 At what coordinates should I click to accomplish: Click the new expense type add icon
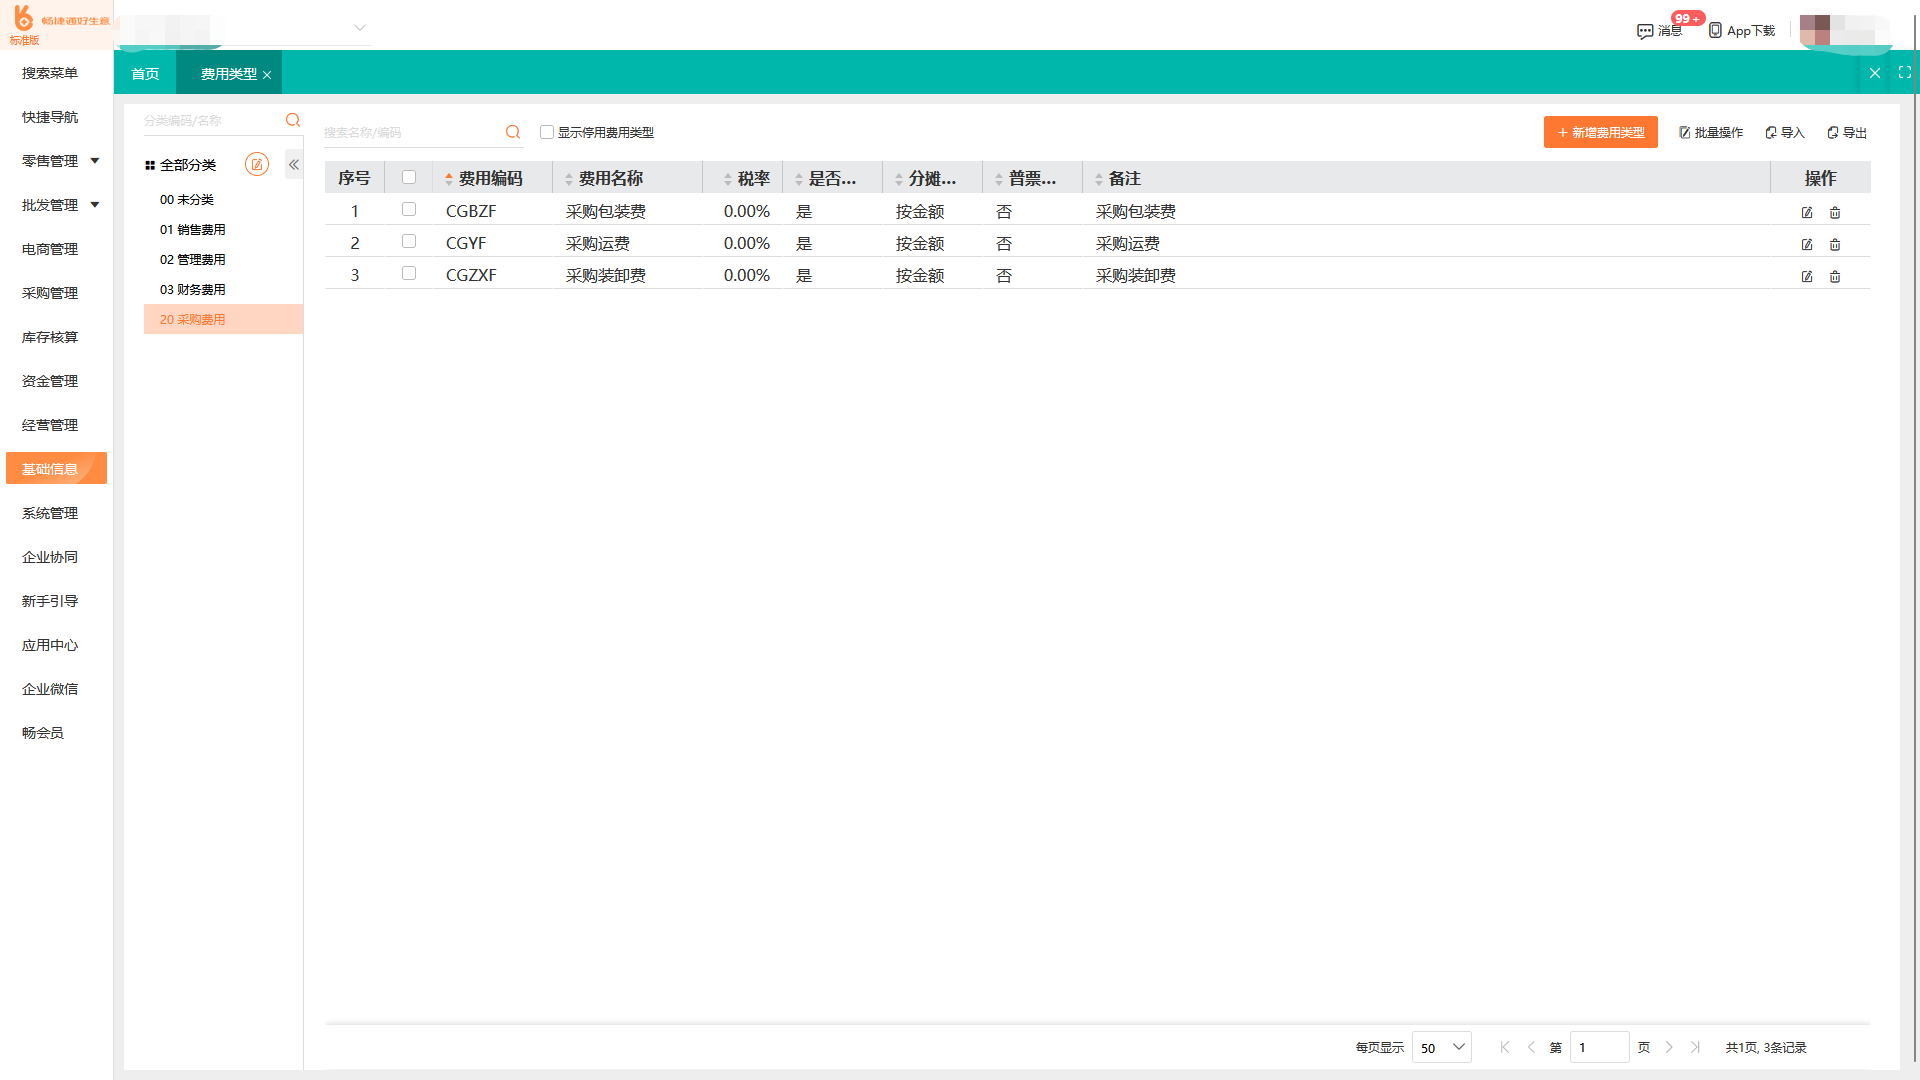[x=1600, y=131]
